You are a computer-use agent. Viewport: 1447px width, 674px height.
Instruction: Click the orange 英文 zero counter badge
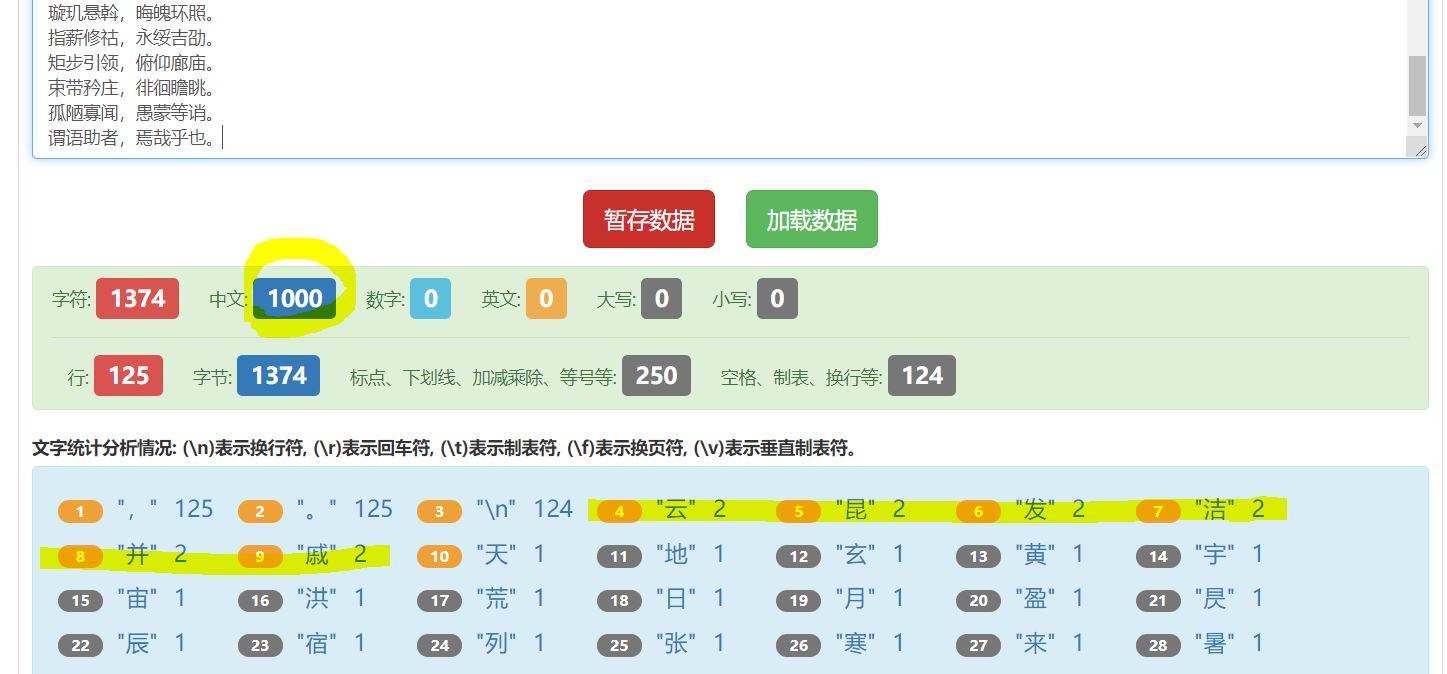545,297
